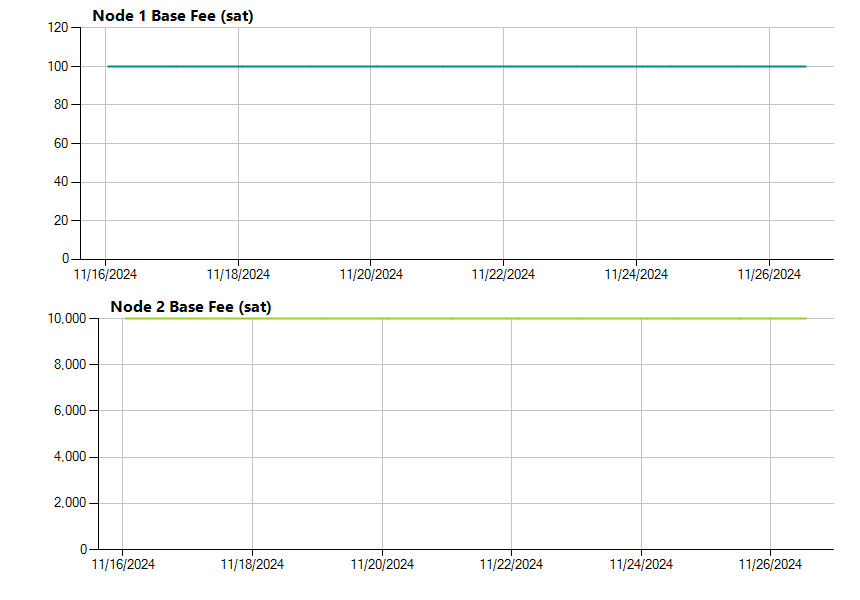Pick 11/26/2024 label on Node 2 chart
Screen dimensions: 860x600
point(770,564)
